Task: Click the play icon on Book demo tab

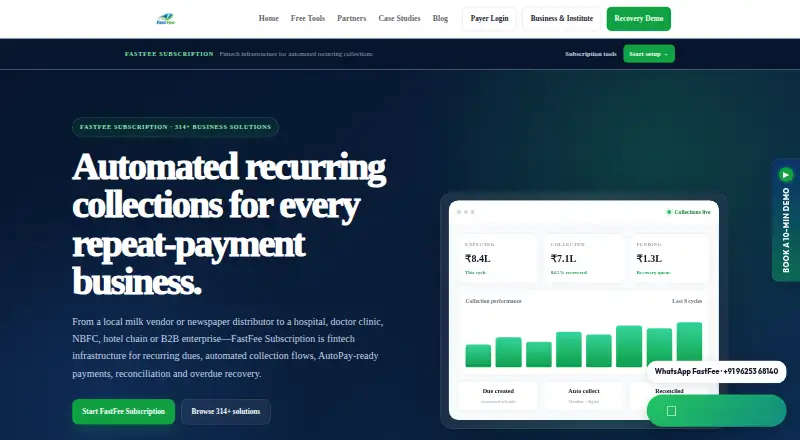Action: point(786,175)
